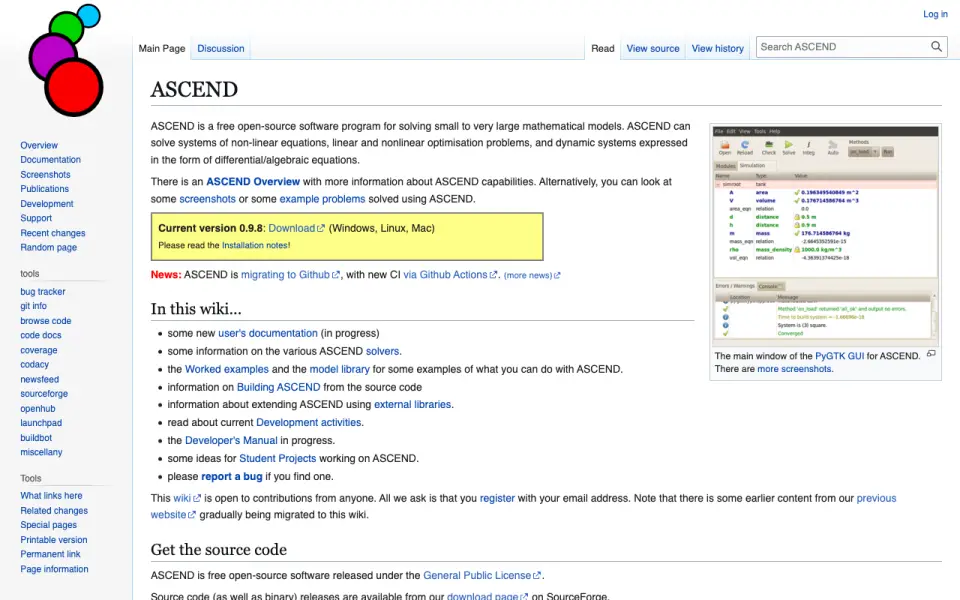
Task: Select the Read tab
Action: pyautogui.click(x=602, y=48)
